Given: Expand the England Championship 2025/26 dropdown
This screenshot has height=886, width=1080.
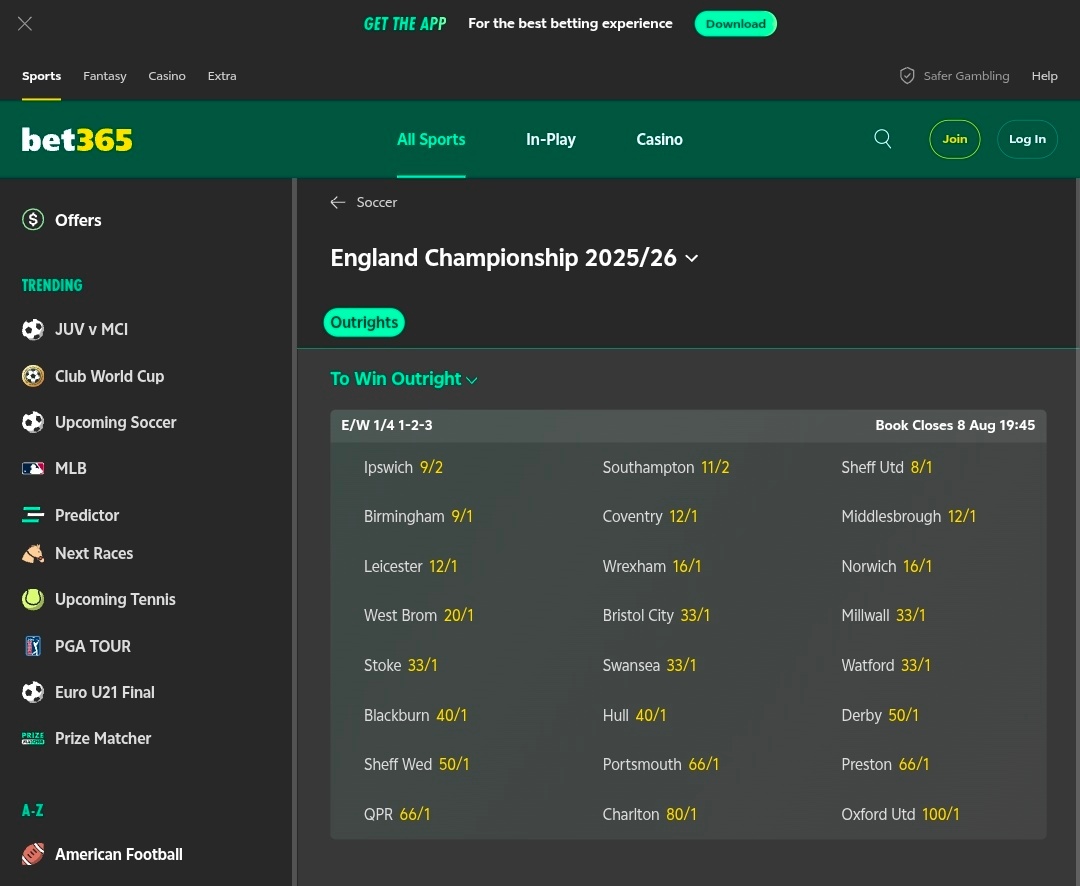Looking at the screenshot, I should (691, 258).
